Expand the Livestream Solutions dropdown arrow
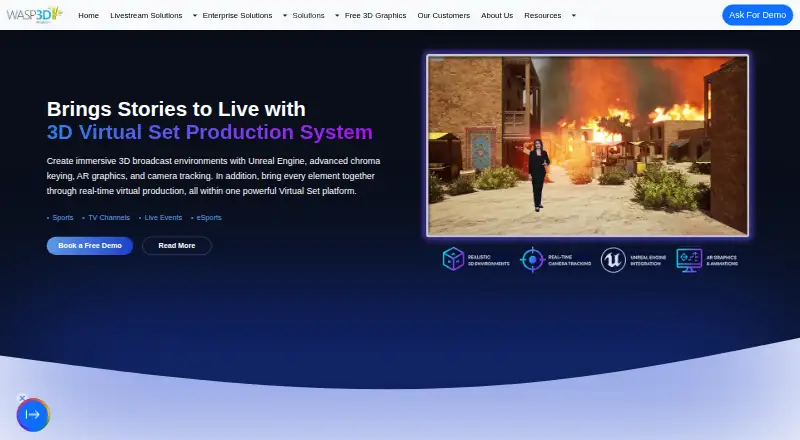 tap(194, 16)
